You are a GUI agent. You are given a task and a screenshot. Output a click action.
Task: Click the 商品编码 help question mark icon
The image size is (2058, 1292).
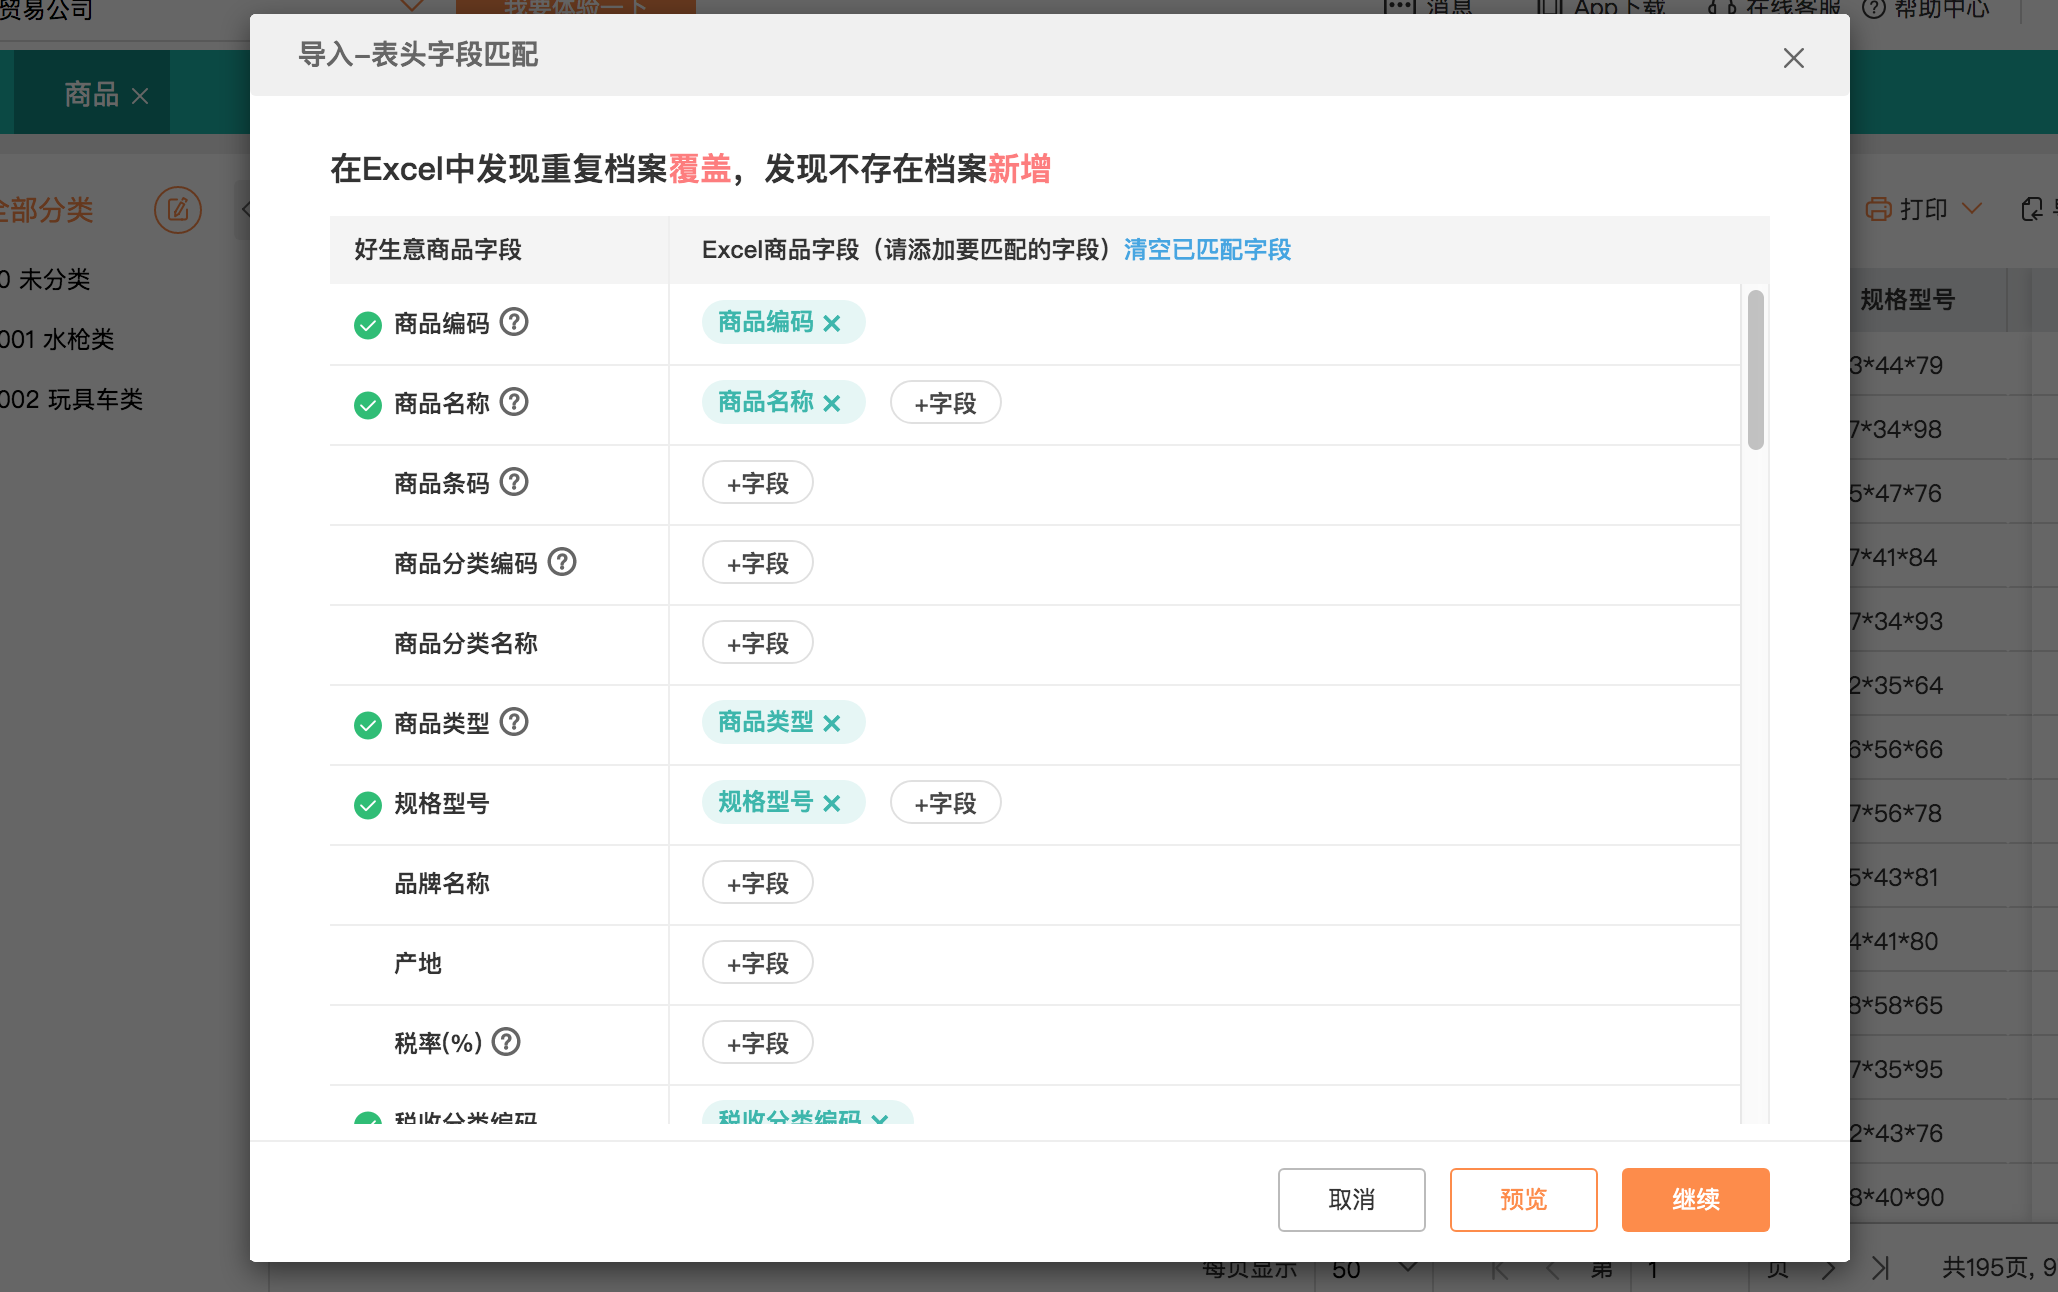[x=515, y=323]
